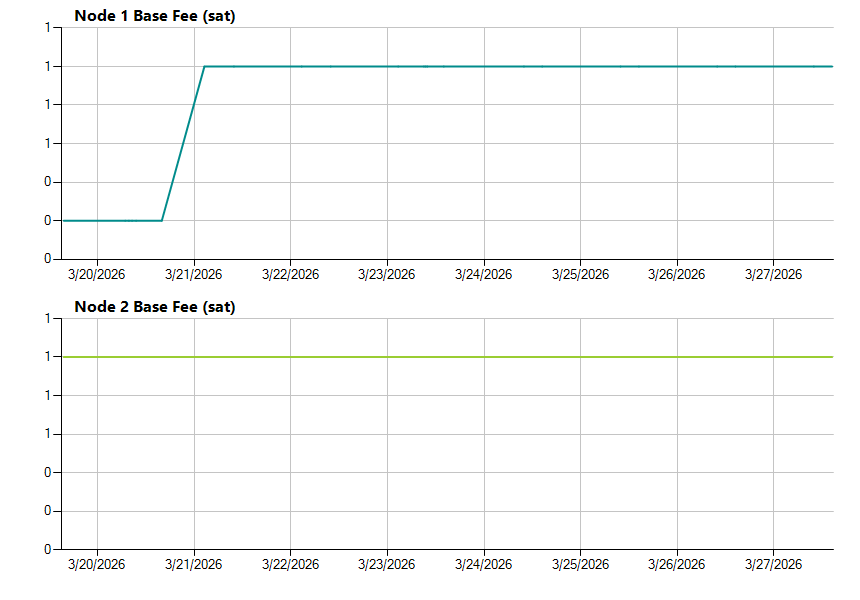Click the "Node 2 Base Fee (sat)" chart title
This screenshot has width=860, height=600.
[x=155, y=307]
